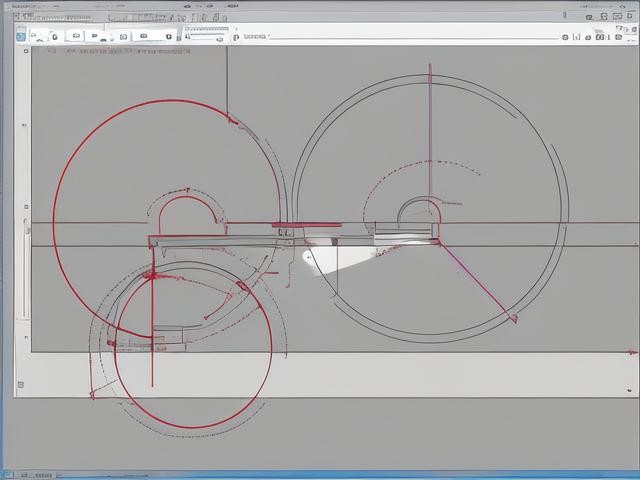The height and width of the screenshot is (480, 640).
Task: Click the flag-shaped icon in the toolbar
Action: tap(95, 36)
